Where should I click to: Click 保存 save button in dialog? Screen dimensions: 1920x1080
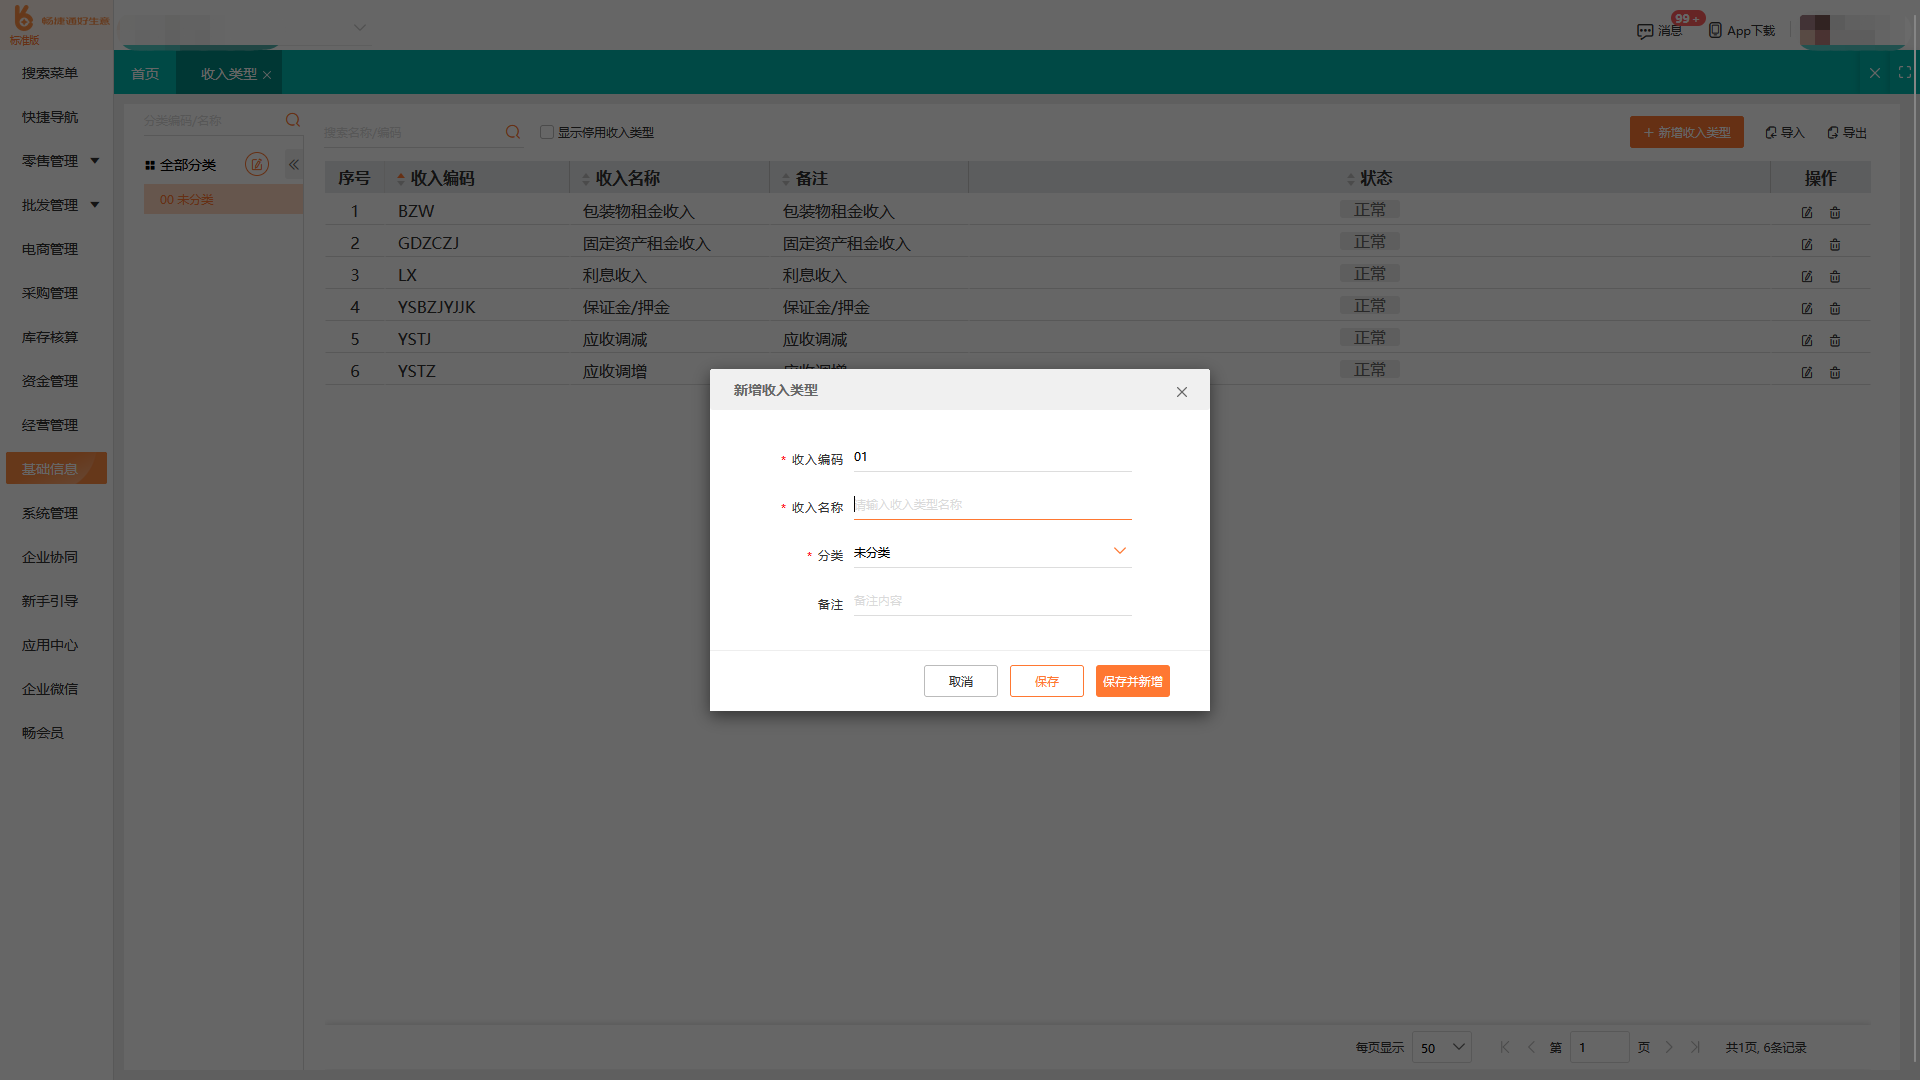pos(1047,680)
